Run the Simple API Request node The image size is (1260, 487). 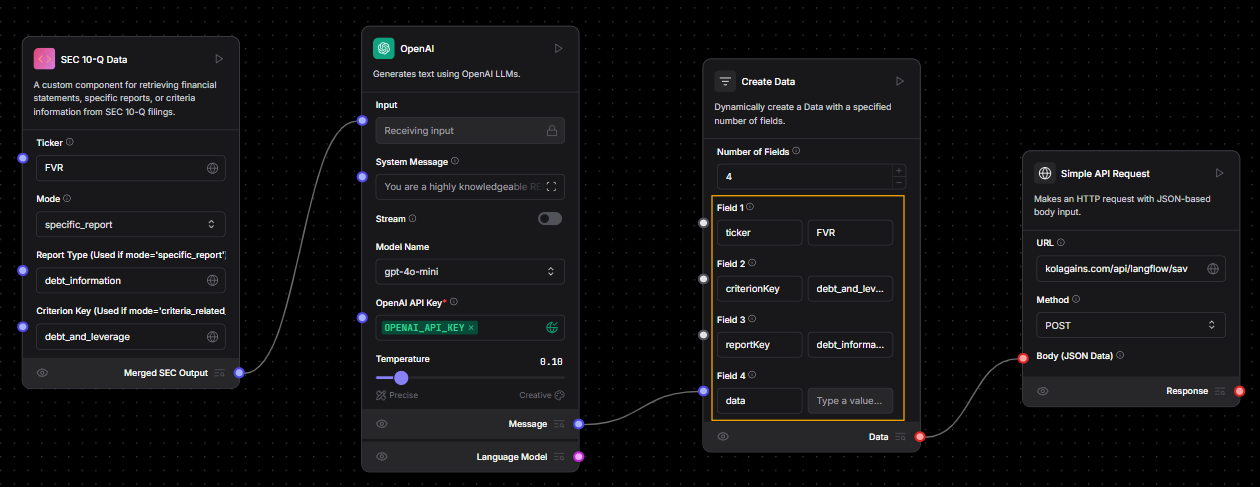pyautogui.click(x=1219, y=173)
